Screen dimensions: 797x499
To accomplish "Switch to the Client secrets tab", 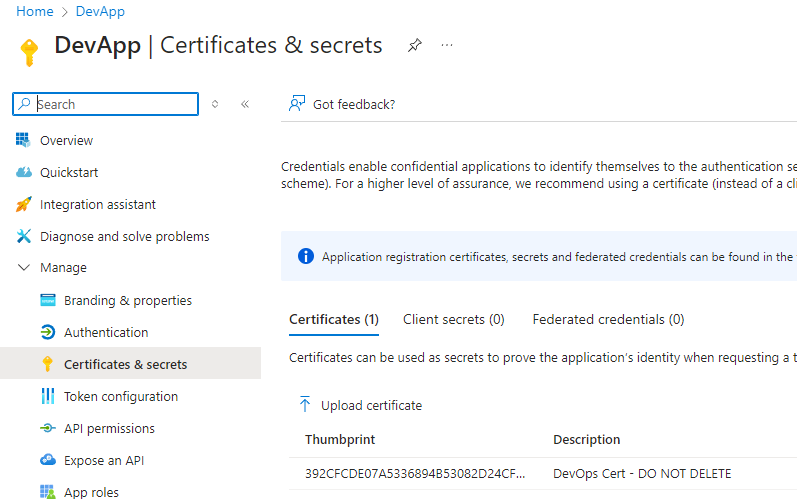I will (453, 320).
